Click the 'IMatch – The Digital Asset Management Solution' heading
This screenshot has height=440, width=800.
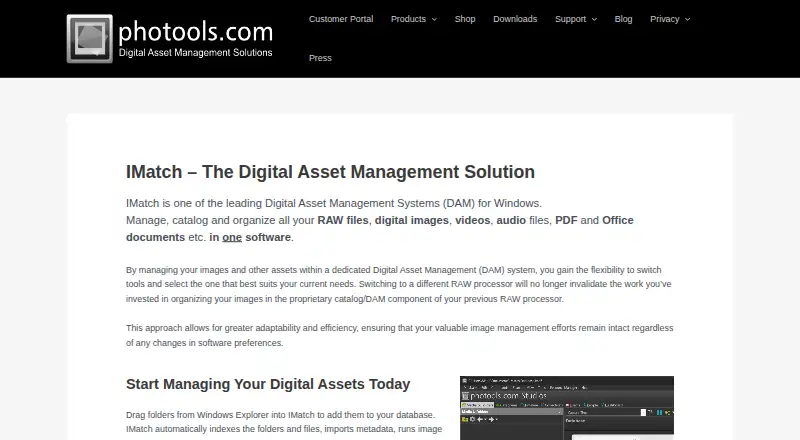click(330, 172)
